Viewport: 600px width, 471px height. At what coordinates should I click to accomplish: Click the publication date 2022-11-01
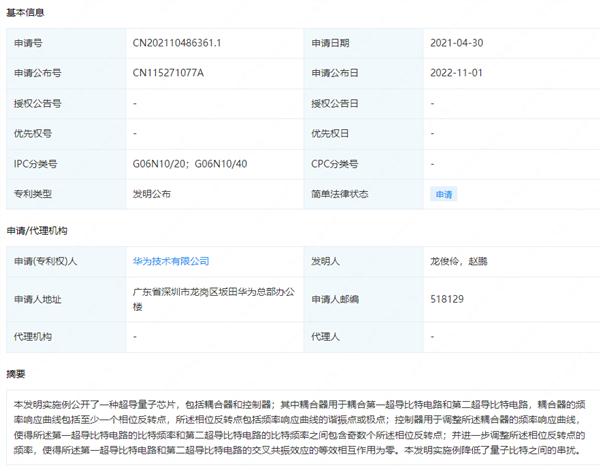459,73
